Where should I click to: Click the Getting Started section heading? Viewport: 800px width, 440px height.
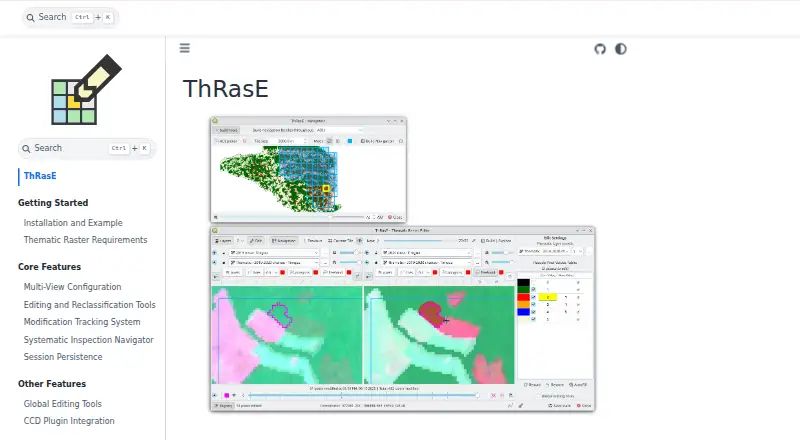[53, 203]
